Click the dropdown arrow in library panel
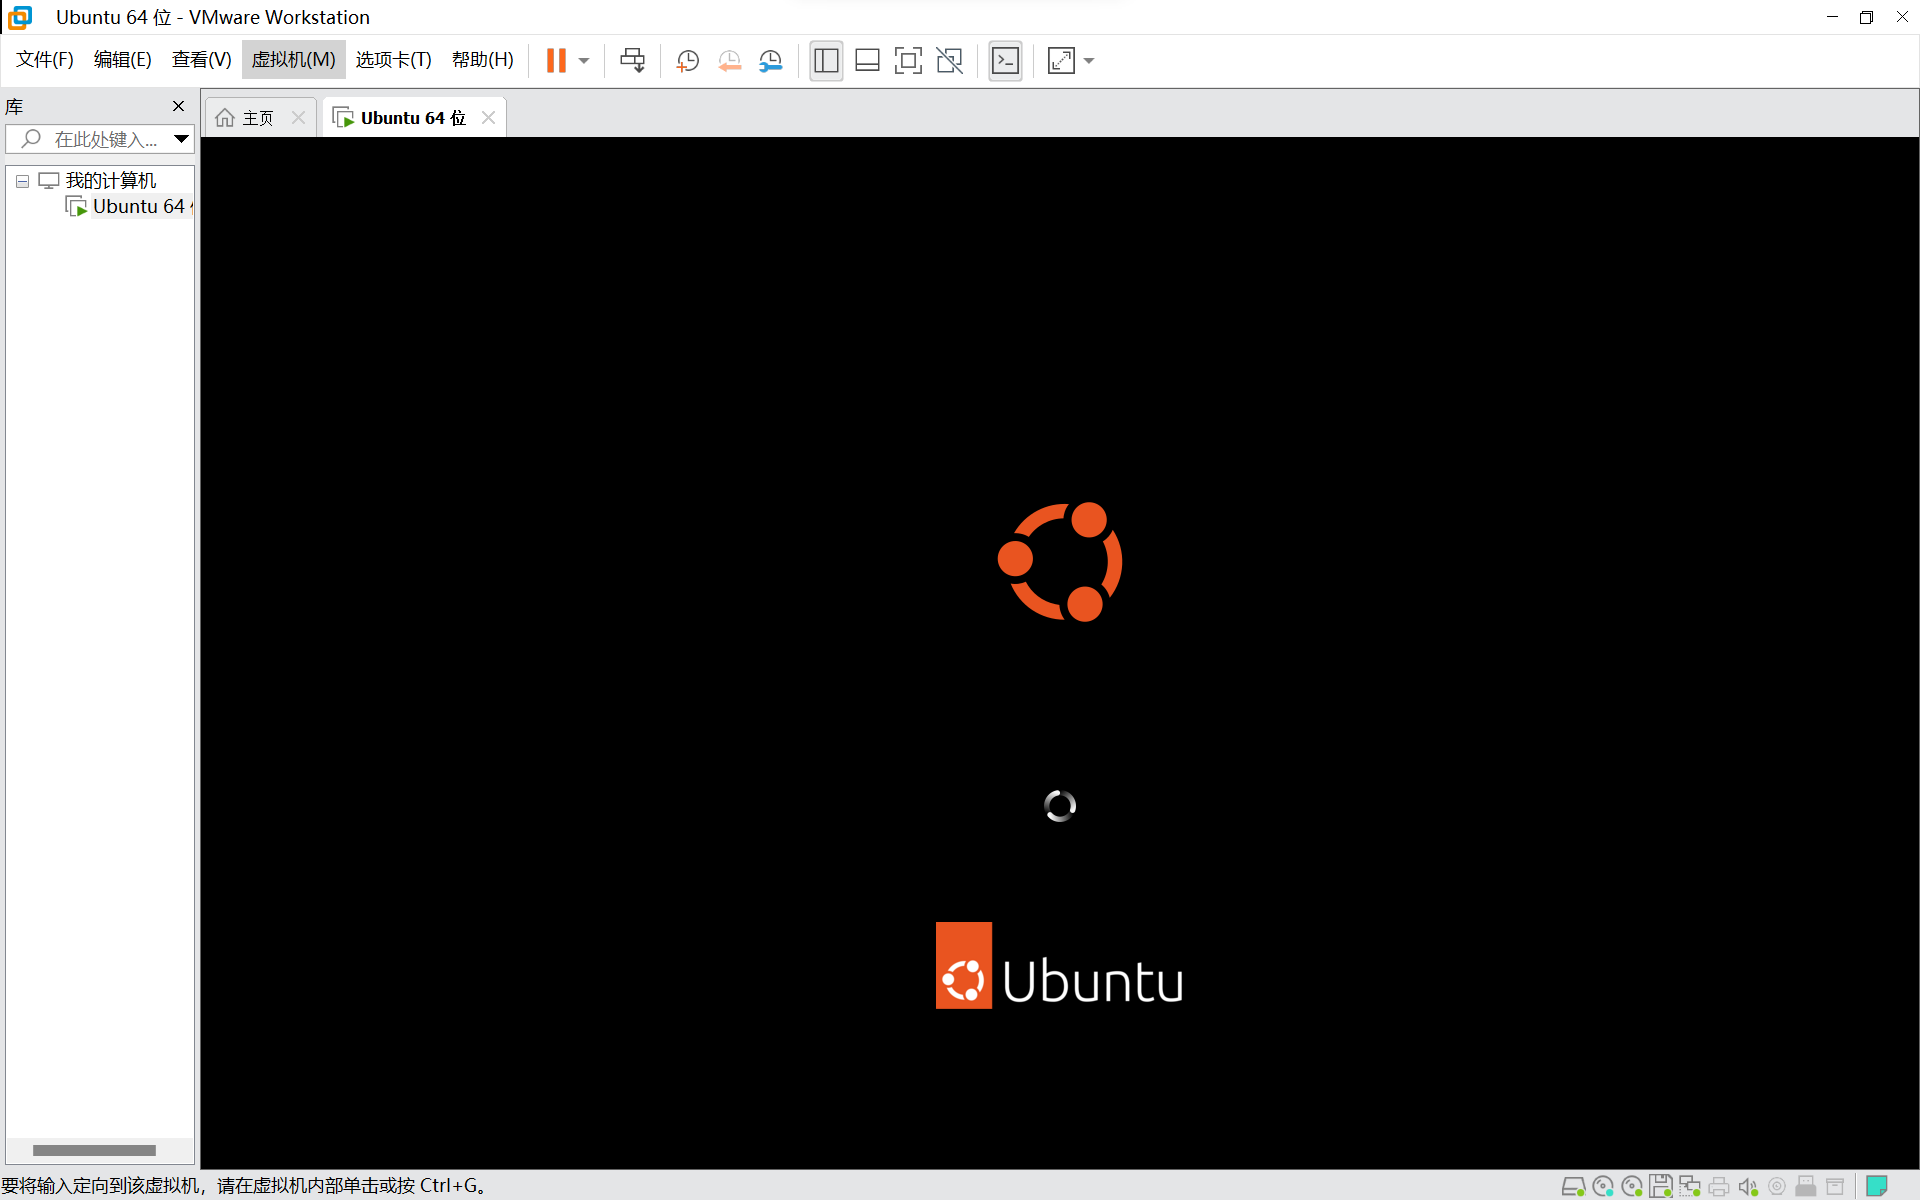 pyautogui.click(x=181, y=137)
